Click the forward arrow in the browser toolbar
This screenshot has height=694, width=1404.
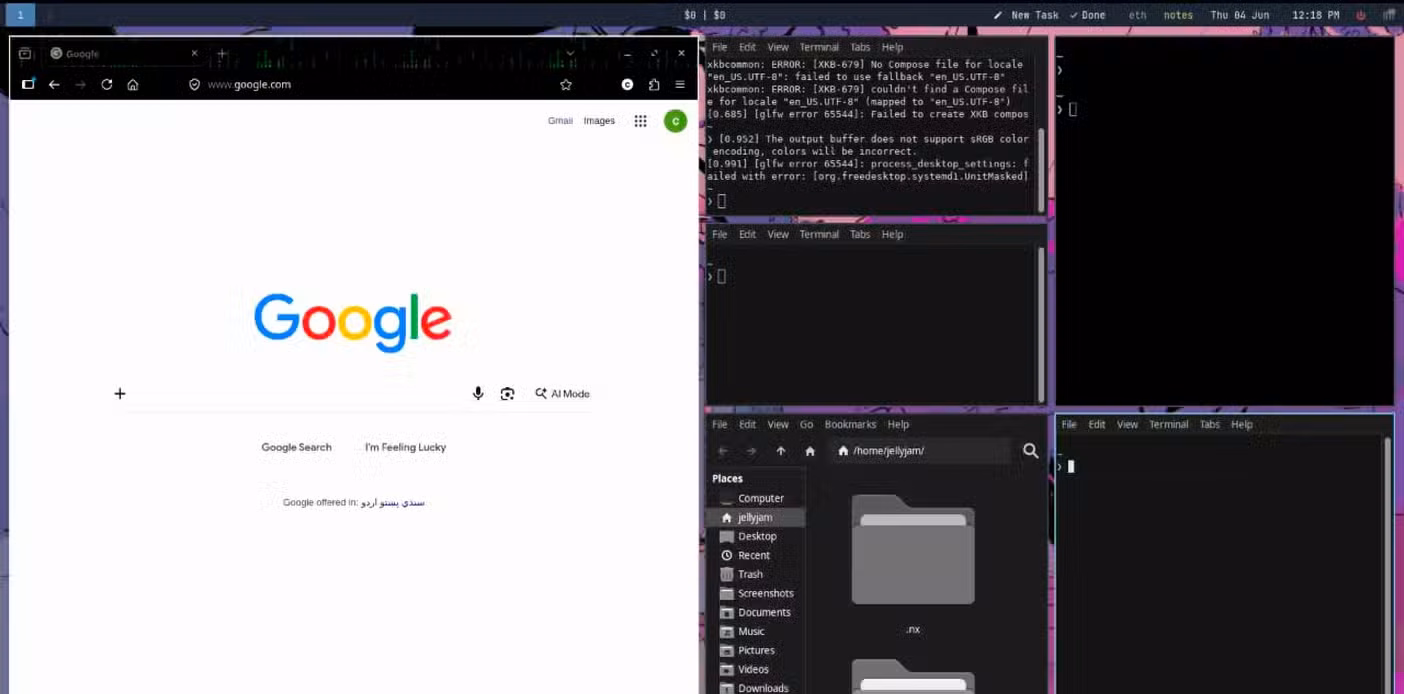click(81, 85)
